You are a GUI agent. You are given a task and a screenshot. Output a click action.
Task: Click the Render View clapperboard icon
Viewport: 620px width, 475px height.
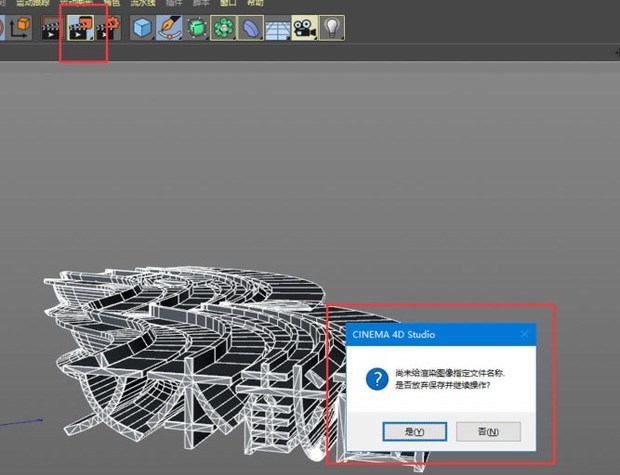pos(50,28)
